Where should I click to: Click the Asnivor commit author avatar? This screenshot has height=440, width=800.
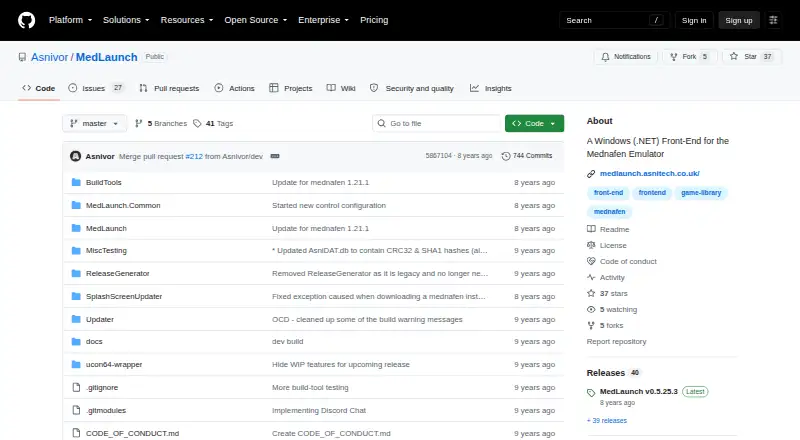pos(76,156)
